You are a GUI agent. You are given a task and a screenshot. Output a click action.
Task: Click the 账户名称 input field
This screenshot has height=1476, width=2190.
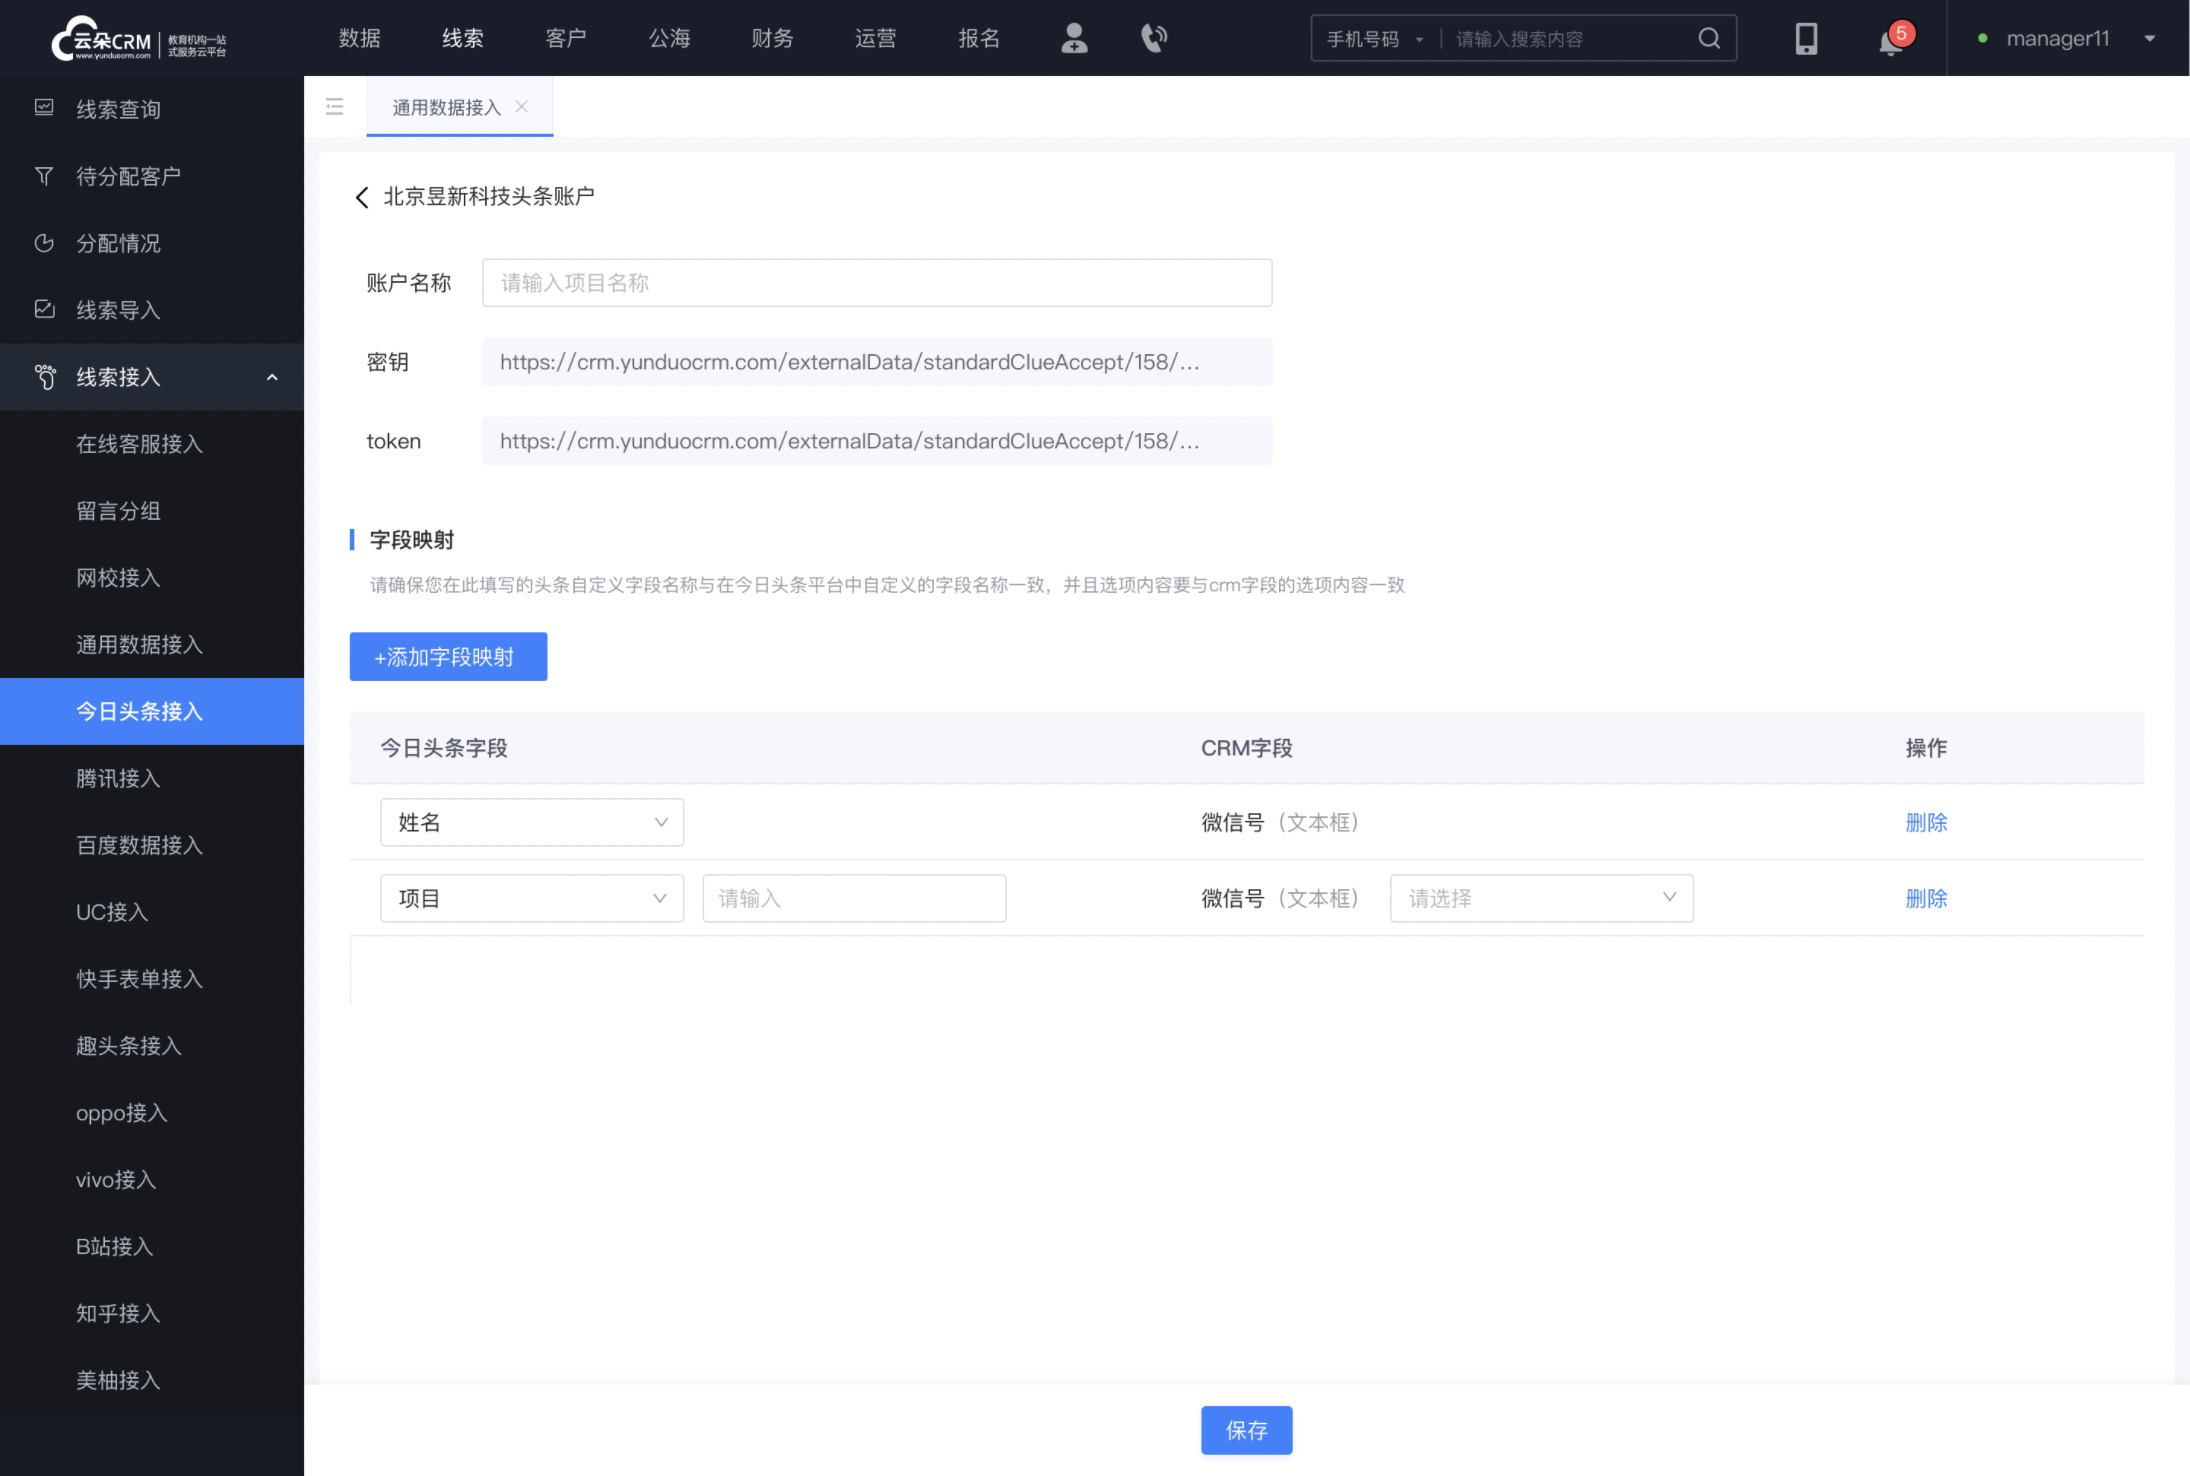click(x=876, y=282)
